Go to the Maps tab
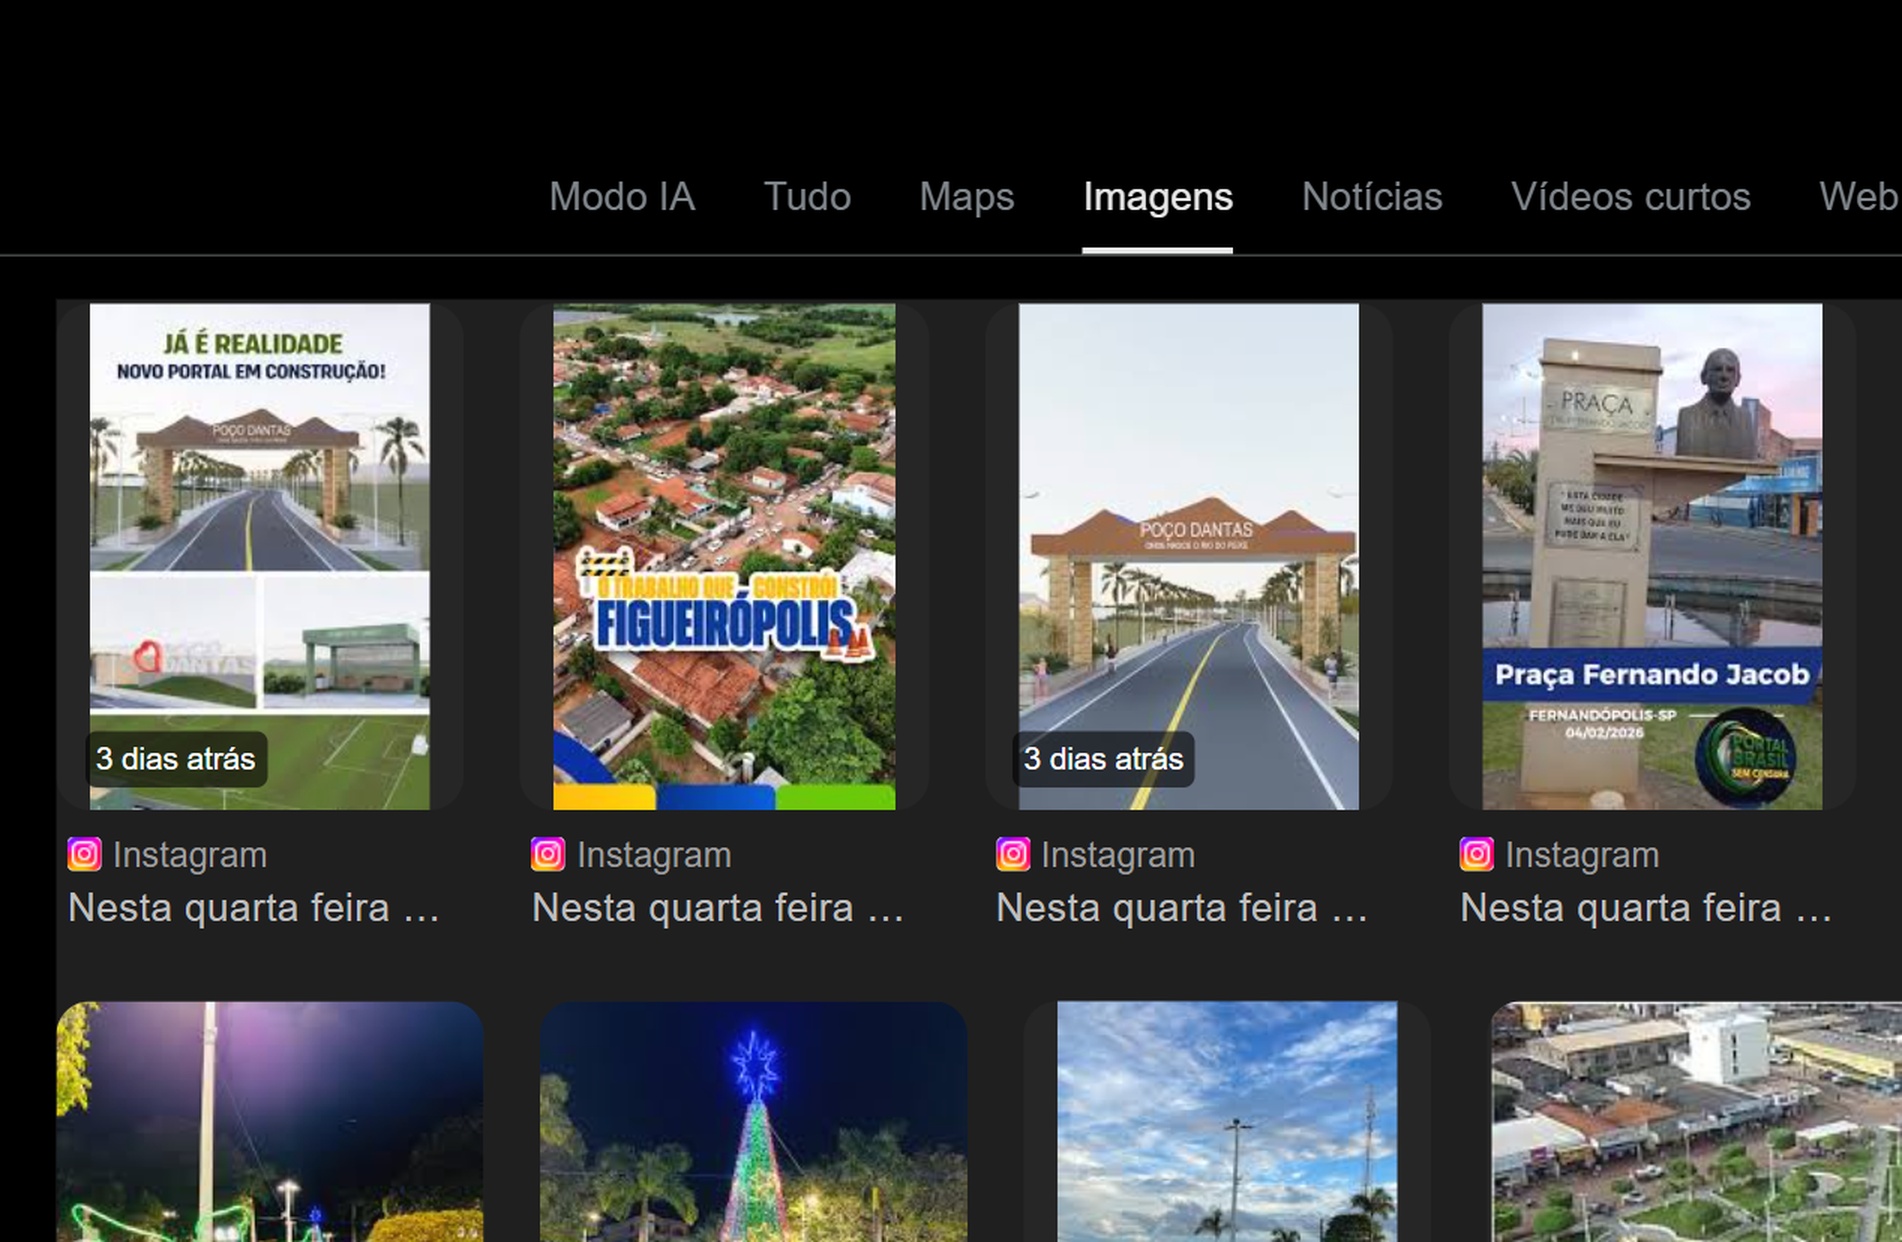 [x=966, y=197]
